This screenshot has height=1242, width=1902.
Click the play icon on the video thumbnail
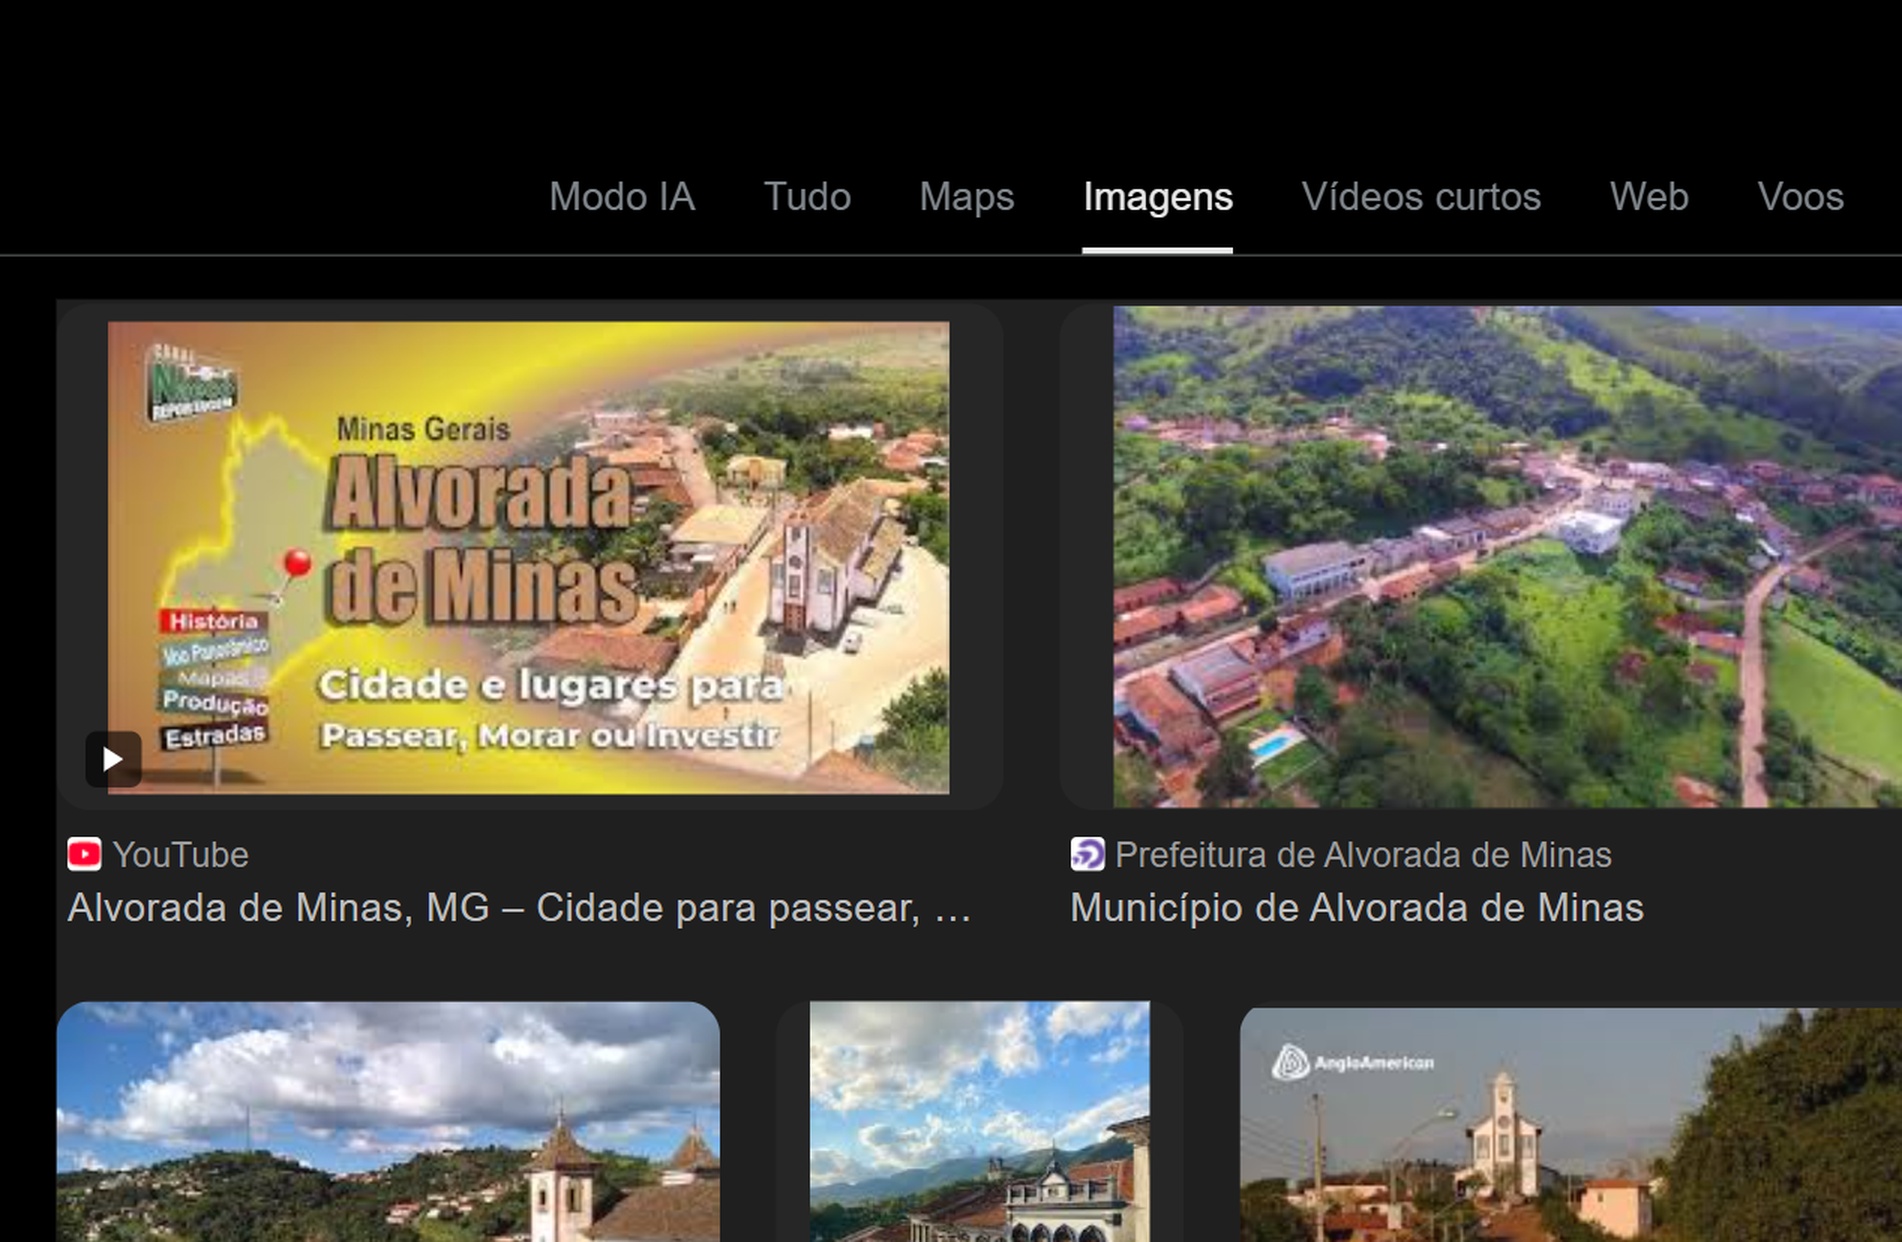[x=113, y=759]
